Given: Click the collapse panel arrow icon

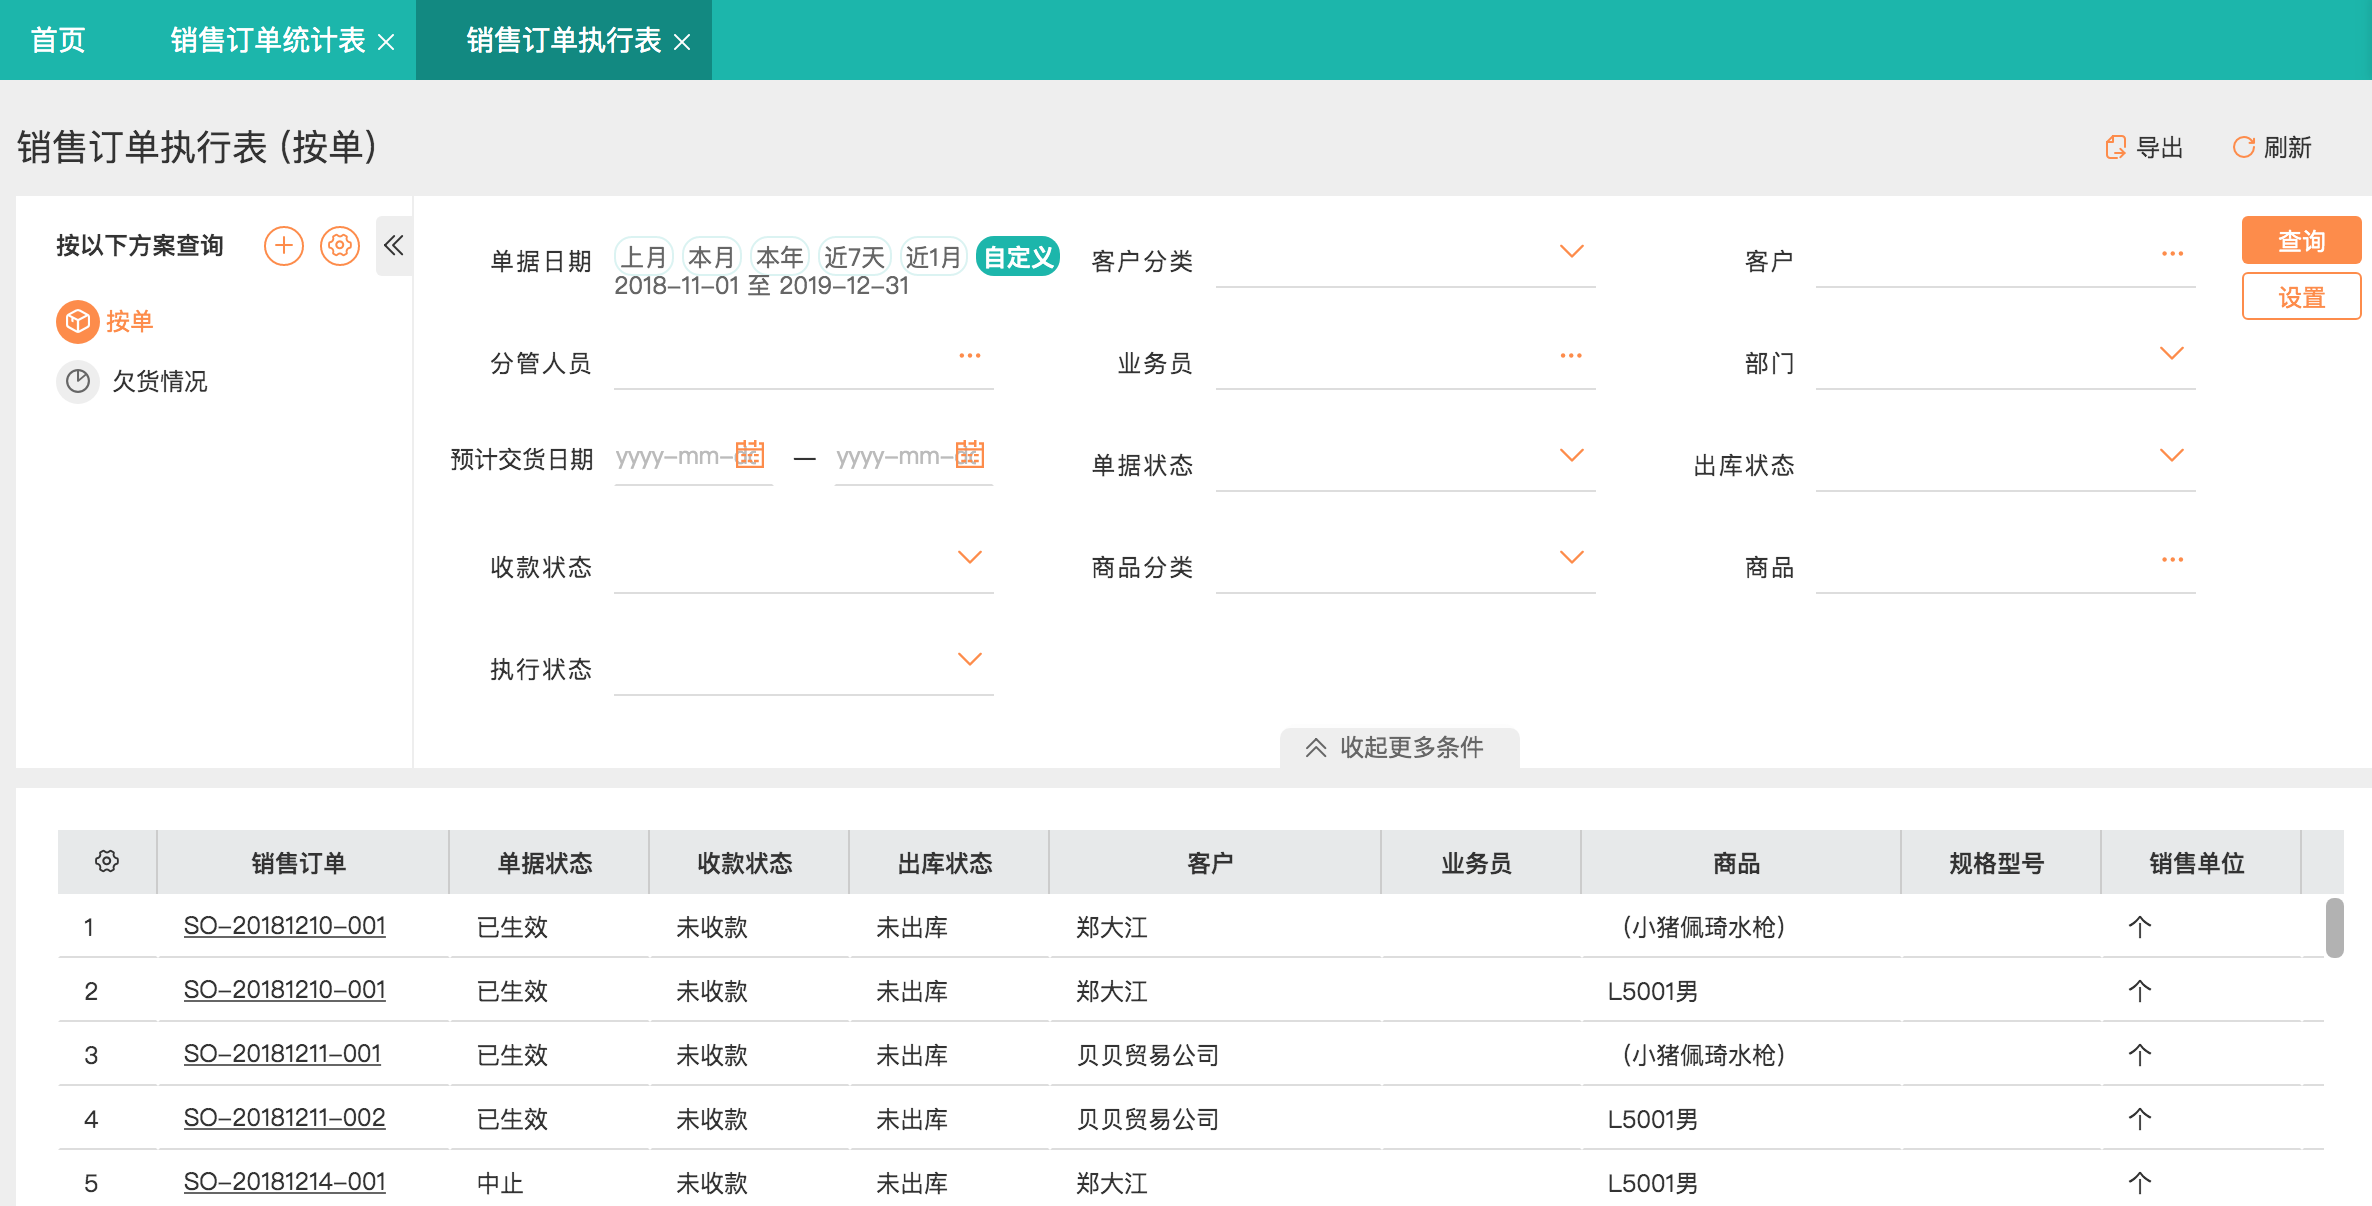Looking at the screenshot, I should (x=397, y=248).
